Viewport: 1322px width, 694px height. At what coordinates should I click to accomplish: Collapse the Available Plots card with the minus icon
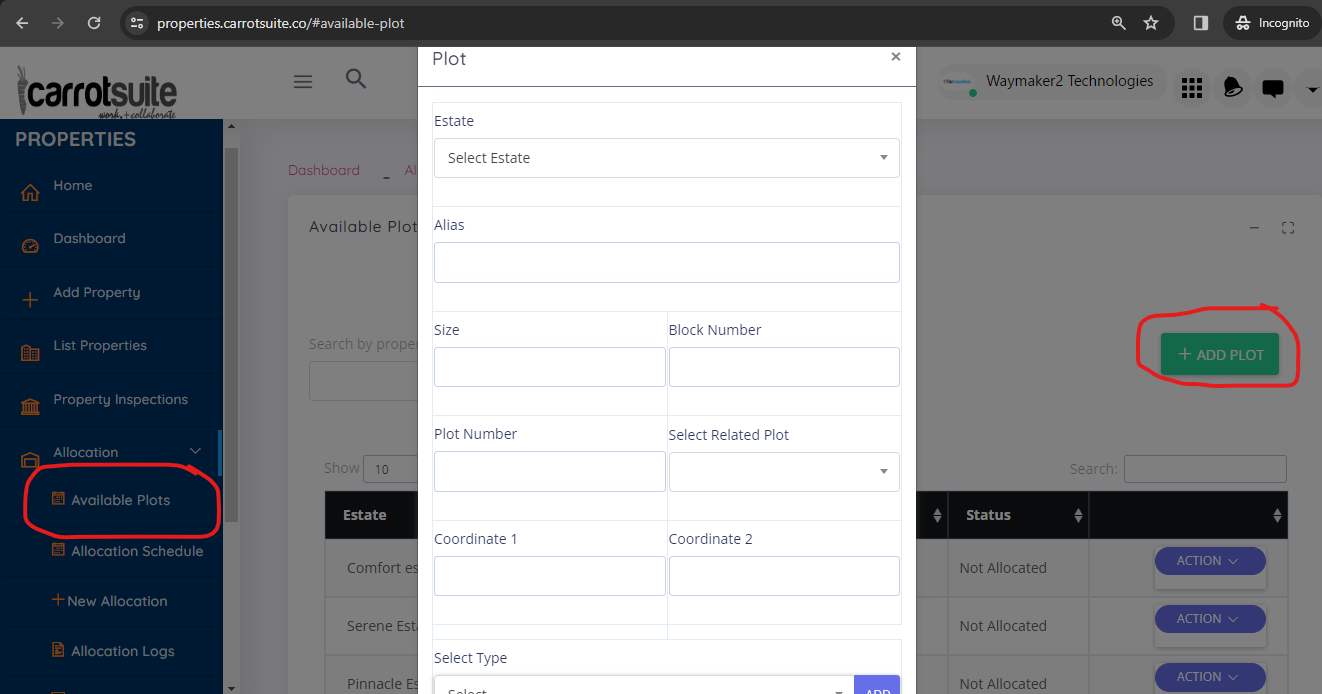tap(1255, 228)
